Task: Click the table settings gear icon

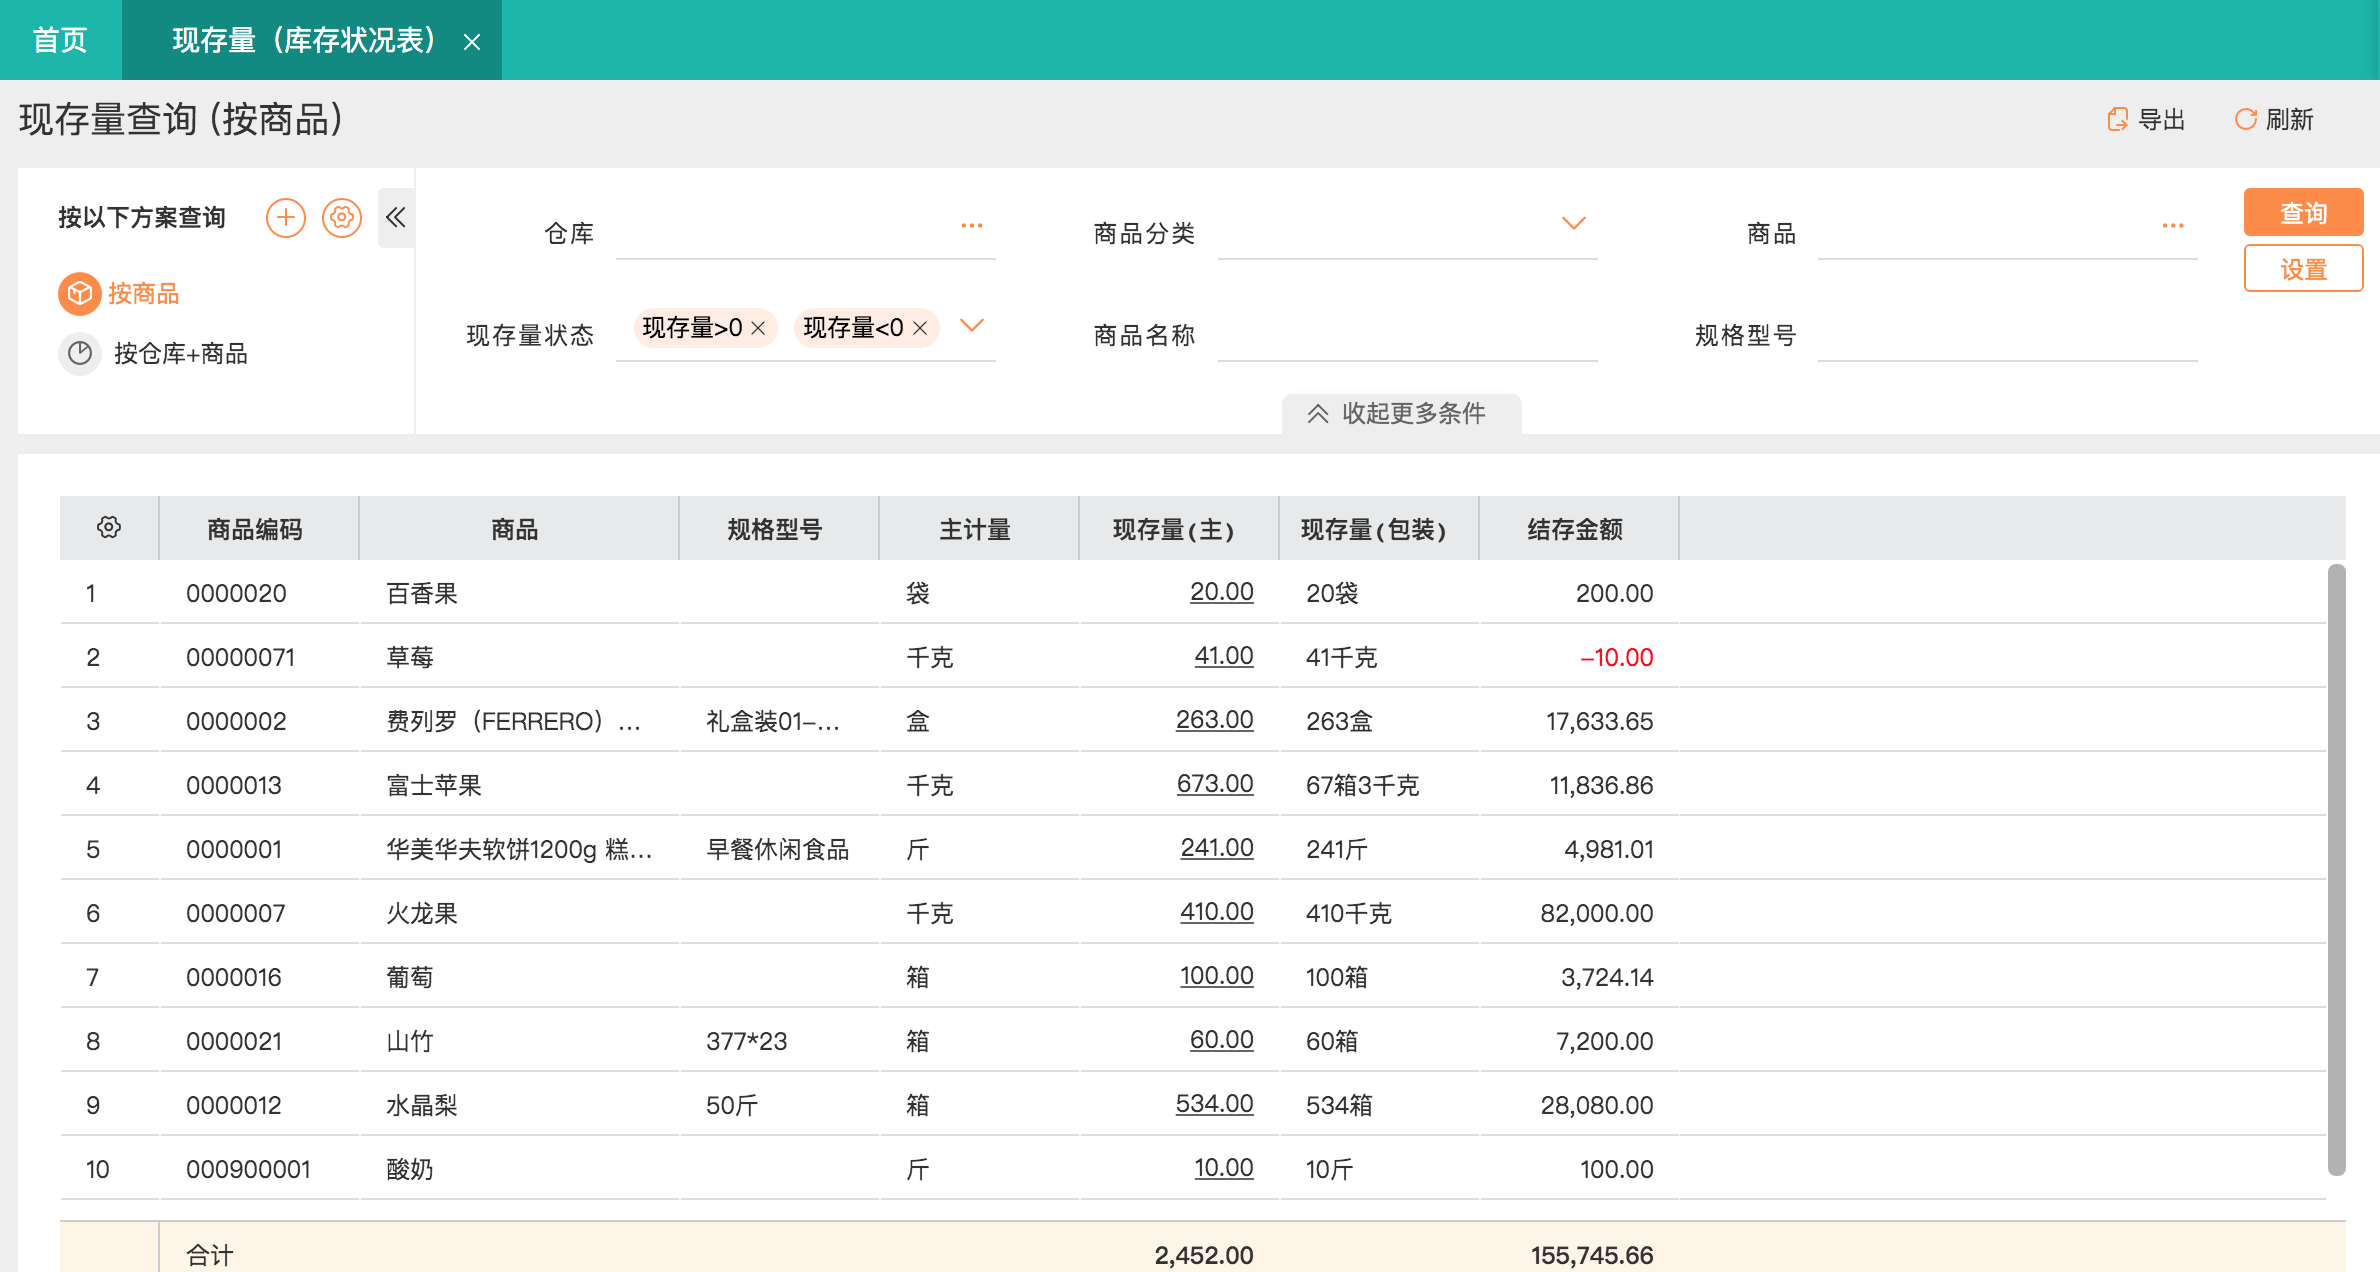Action: click(109, 527)
